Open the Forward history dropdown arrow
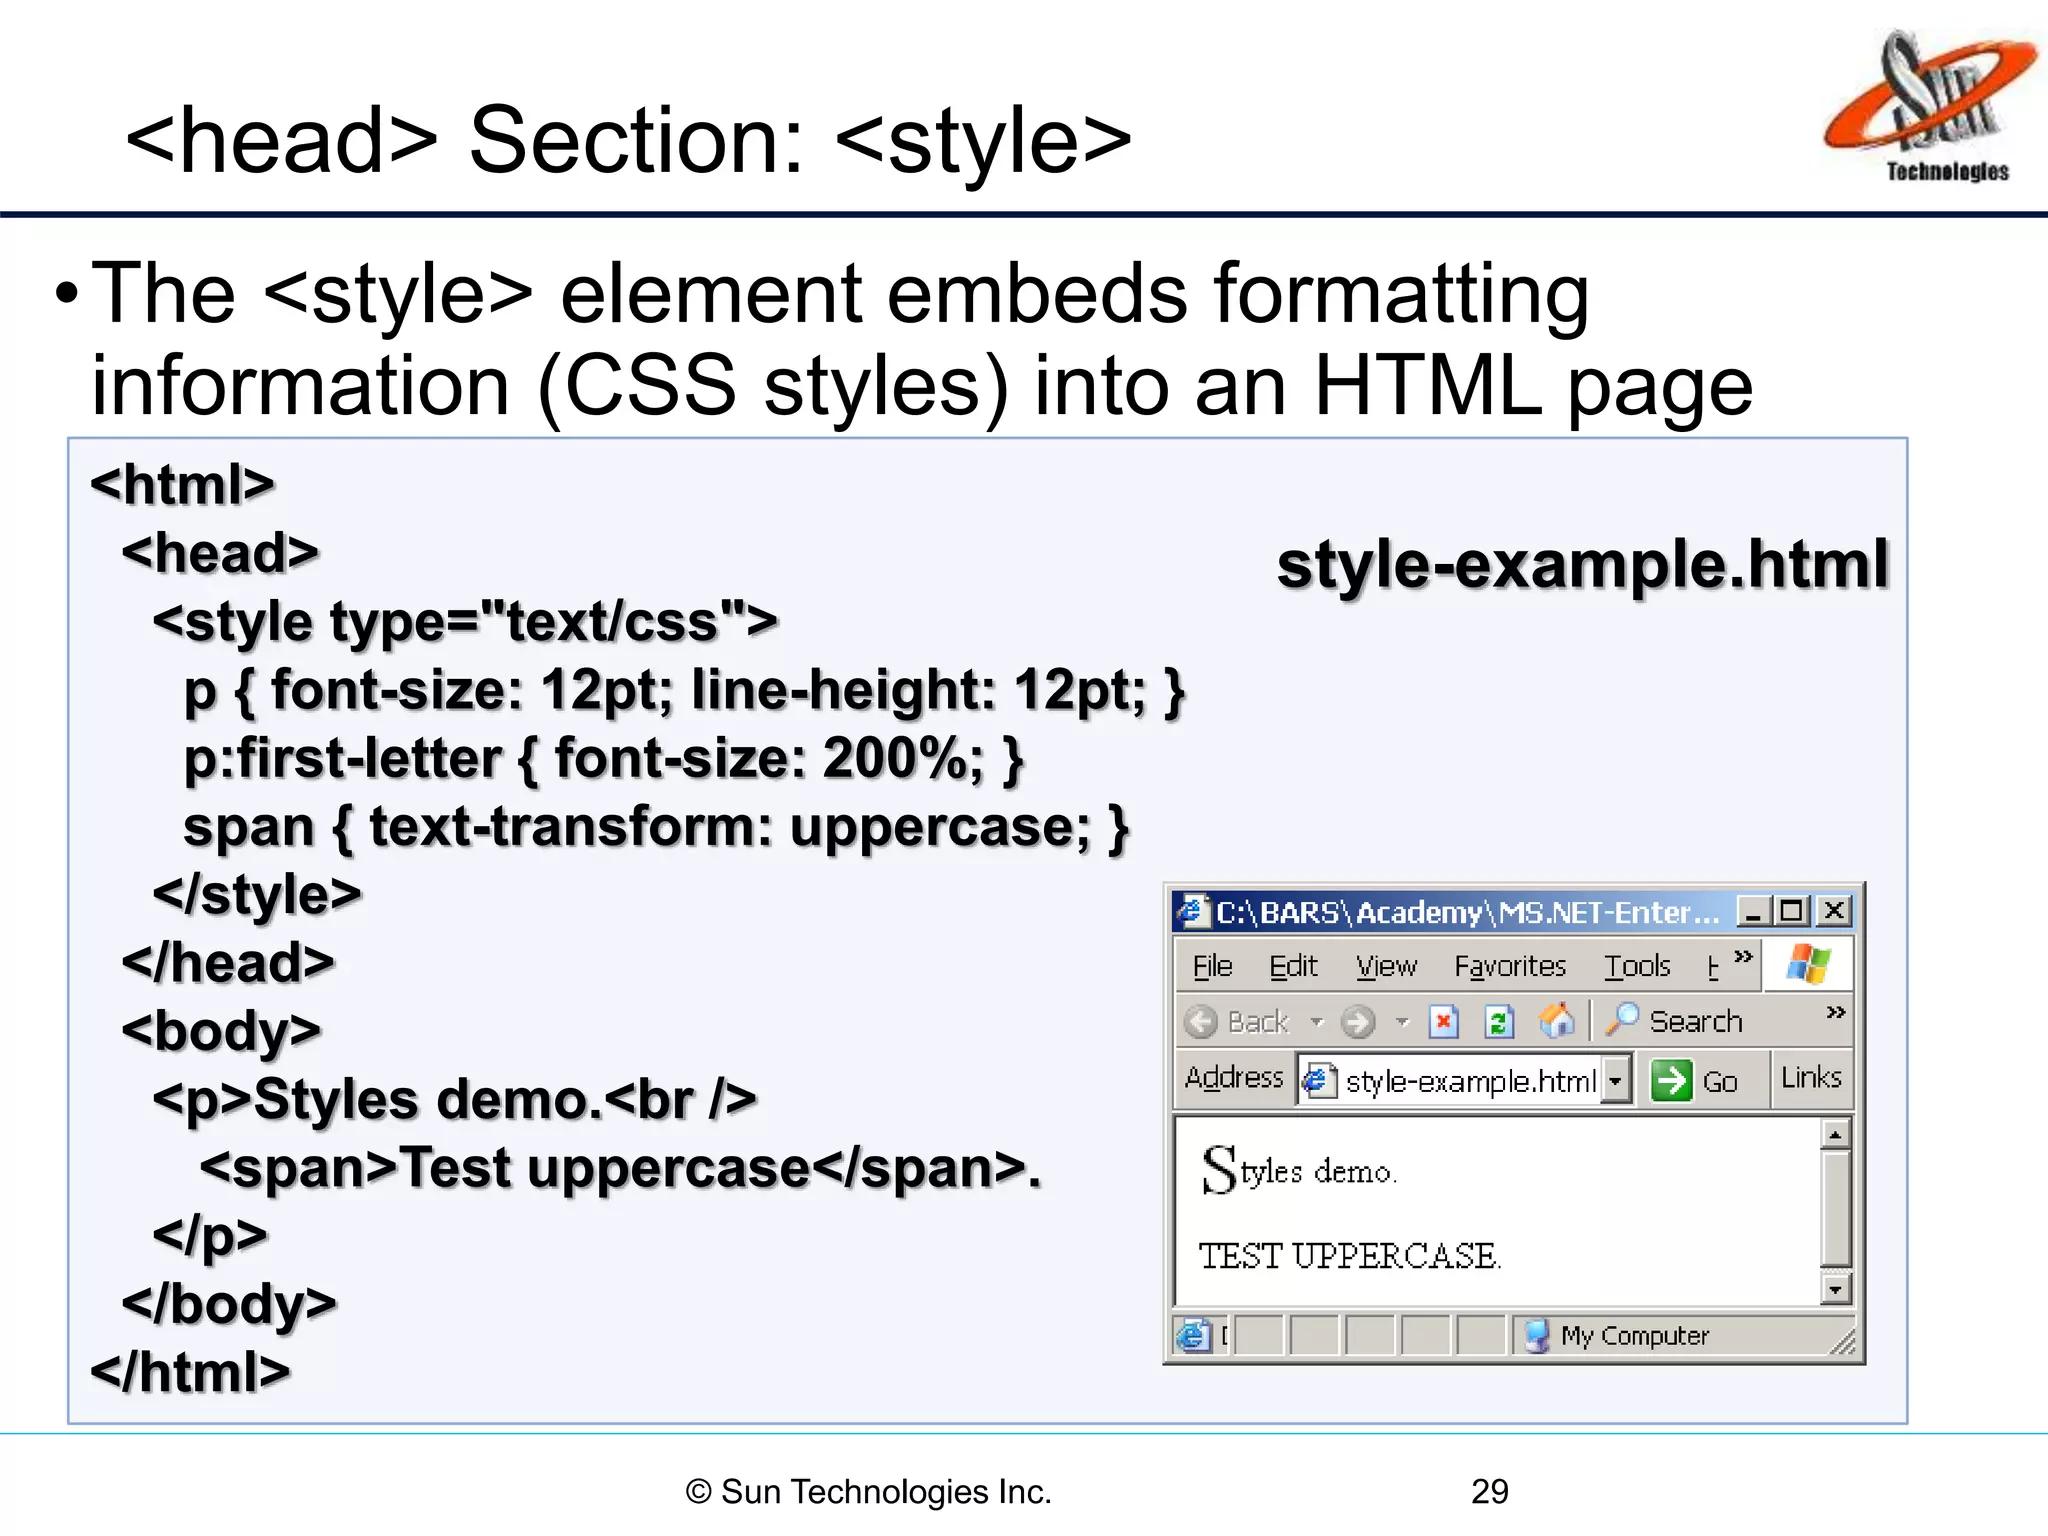Viewport: 2048px width, 1536px height. point(1402,1021)
